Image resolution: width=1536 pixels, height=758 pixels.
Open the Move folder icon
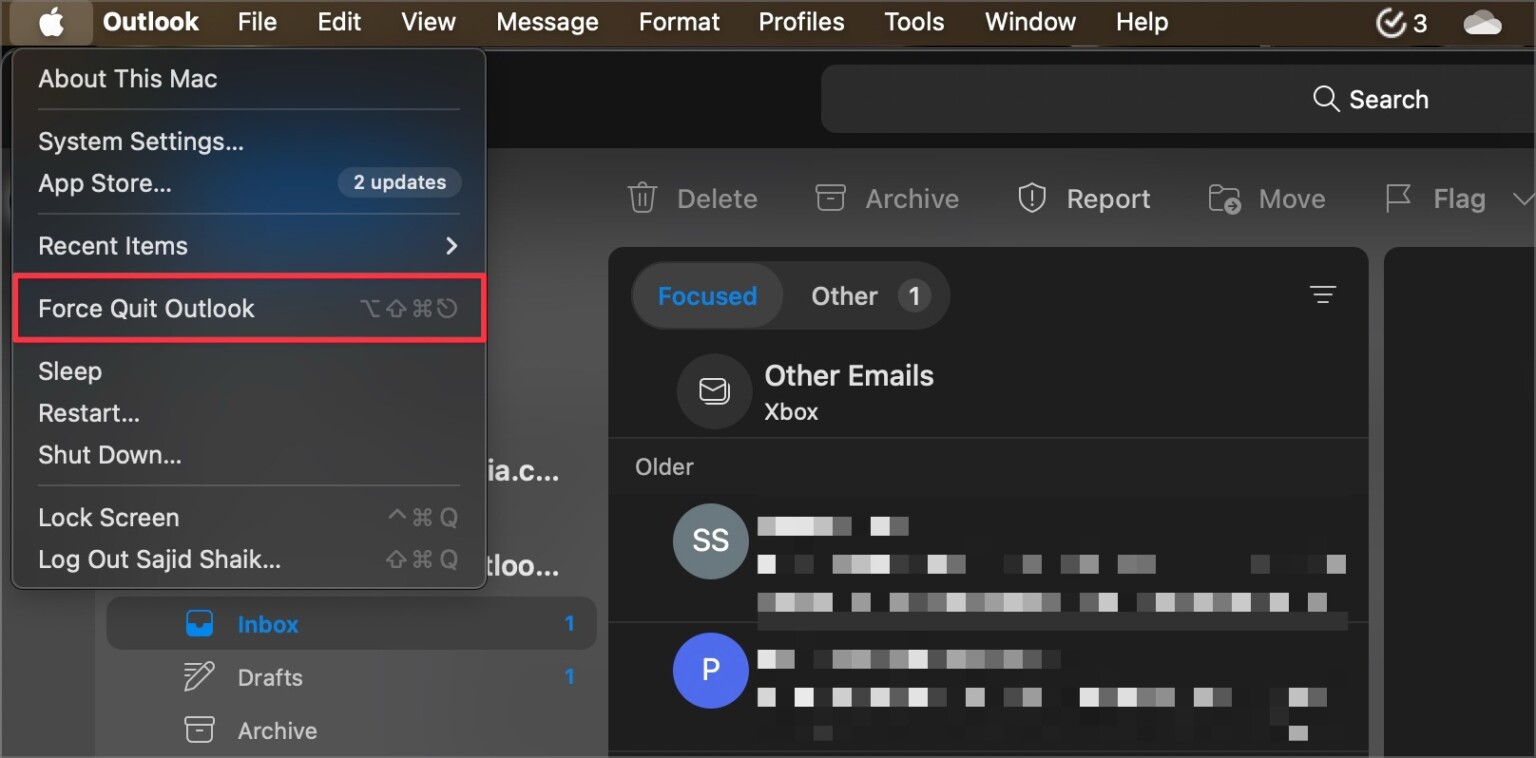pos(1222,198)
